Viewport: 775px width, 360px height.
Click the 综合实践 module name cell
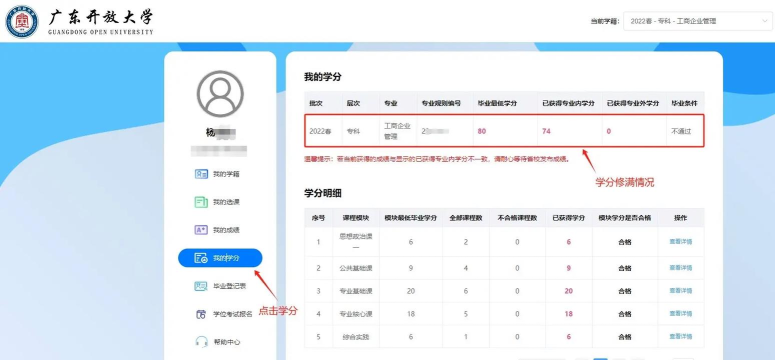click(356, 336)
